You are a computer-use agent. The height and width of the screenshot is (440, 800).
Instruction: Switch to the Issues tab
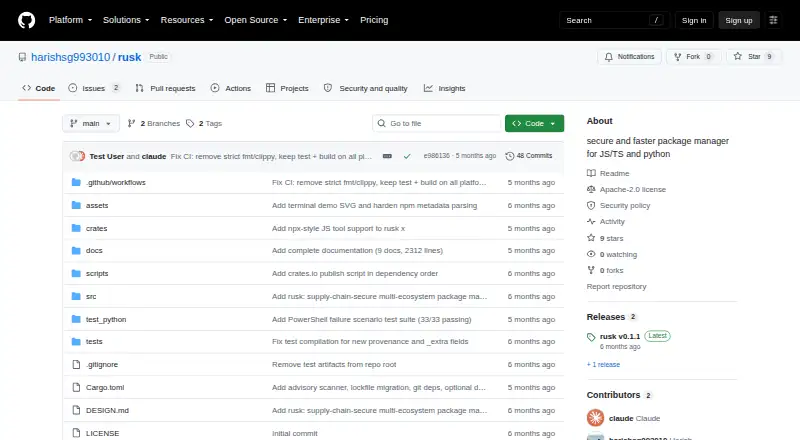94,88
